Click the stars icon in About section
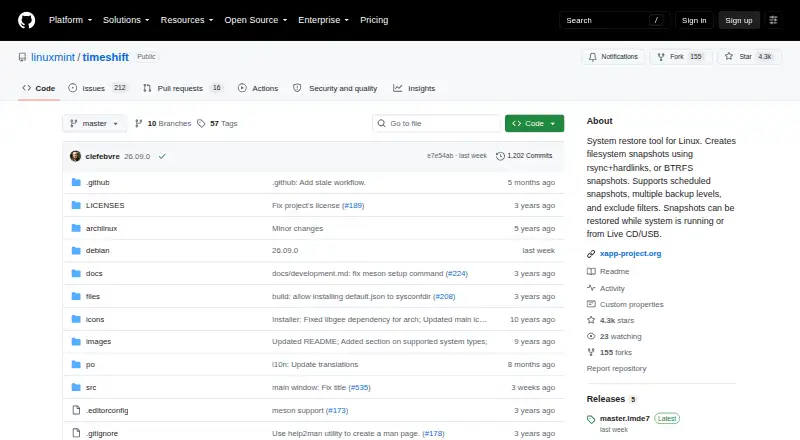800x440 pixels. pos(591,320)
